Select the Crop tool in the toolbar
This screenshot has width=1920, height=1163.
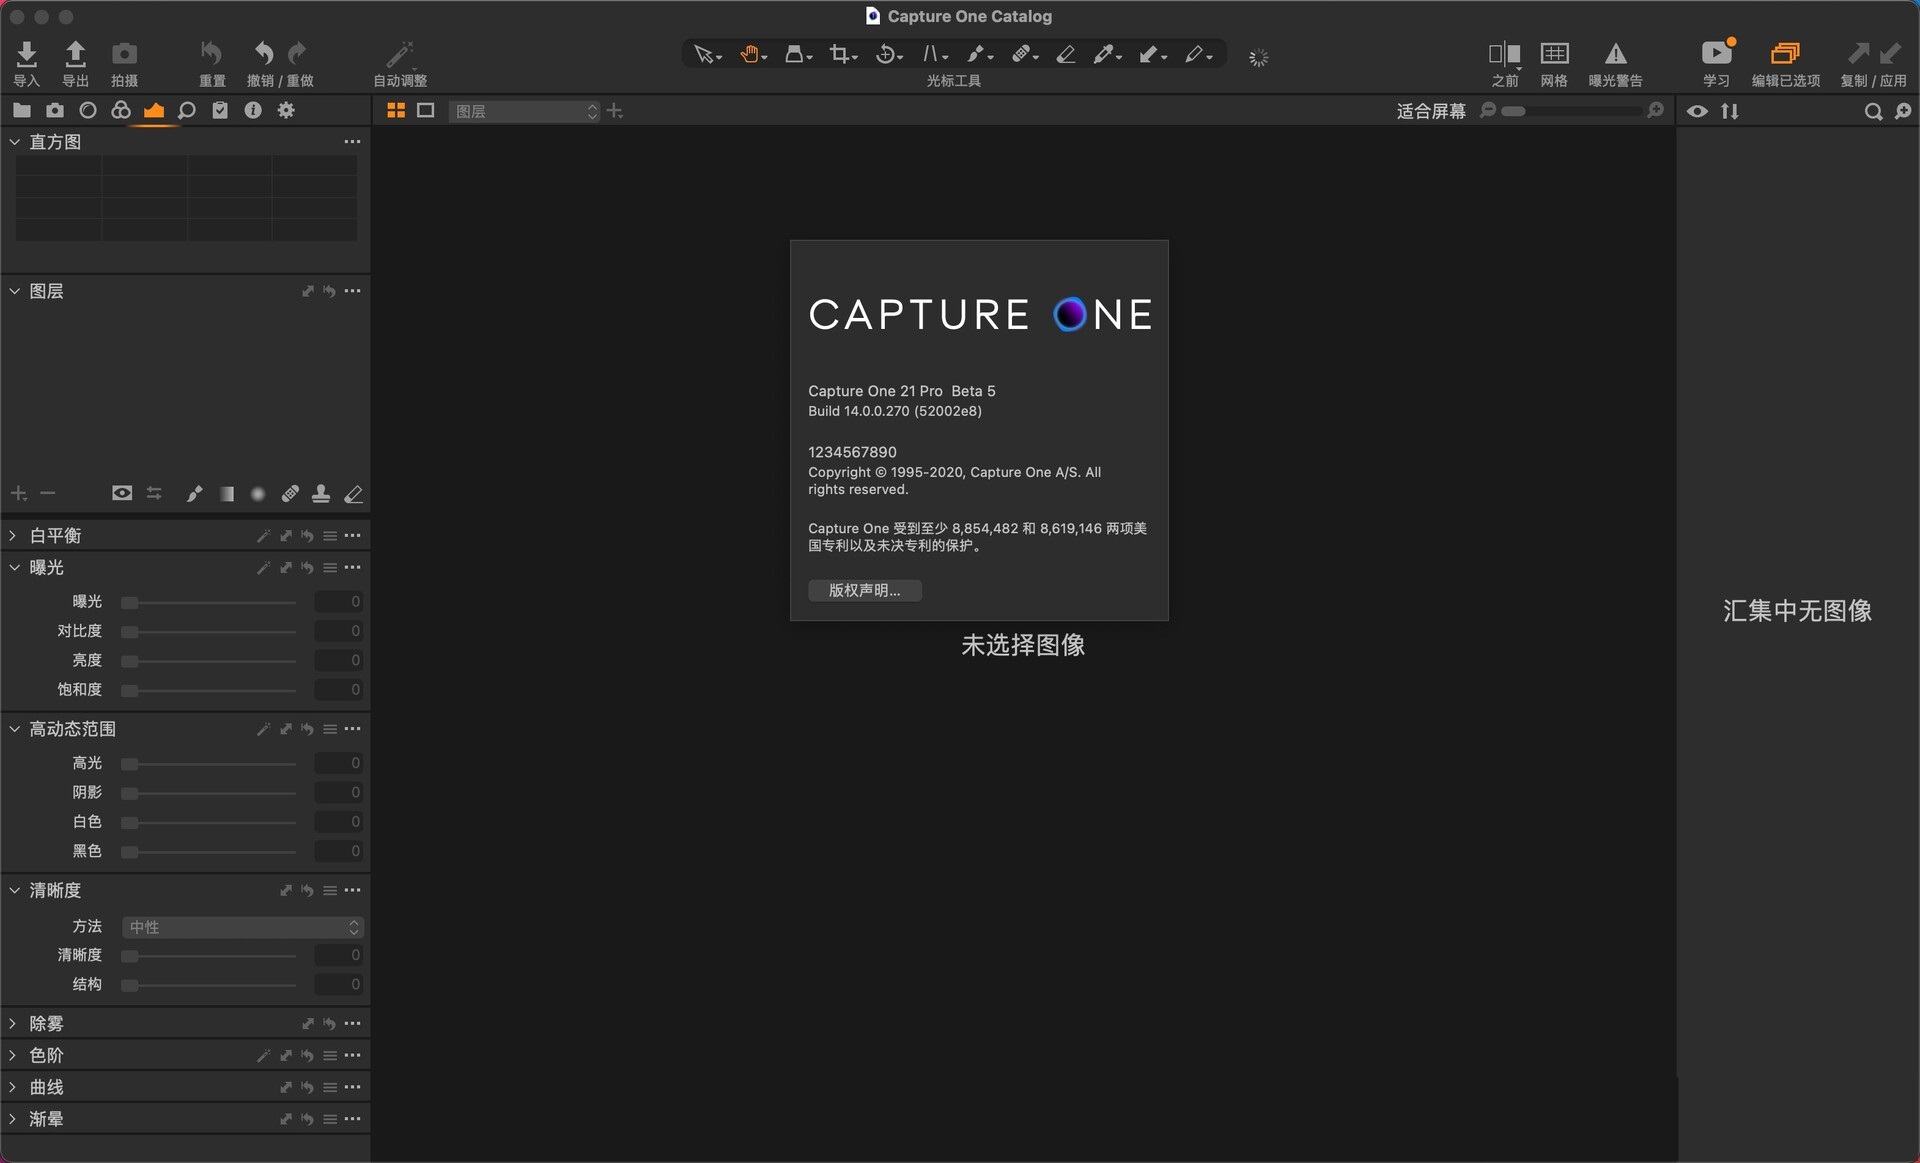click(x=841, y=55)
